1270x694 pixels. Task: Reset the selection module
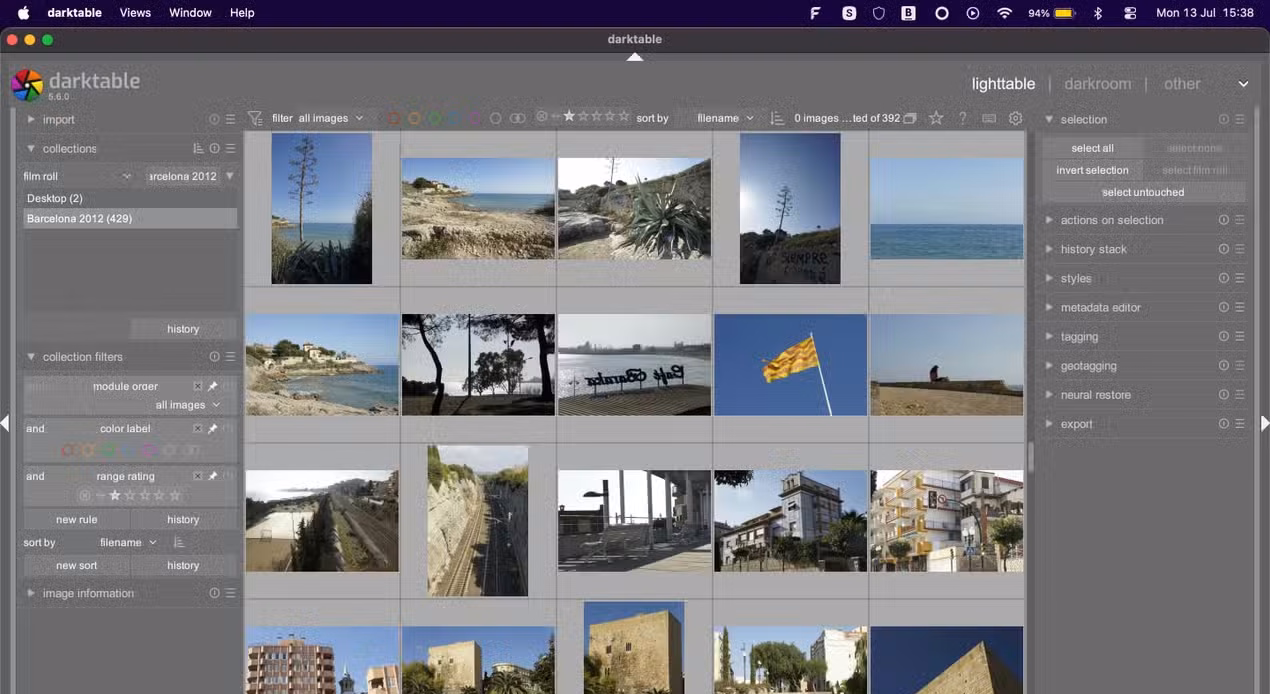[1223, 119]
